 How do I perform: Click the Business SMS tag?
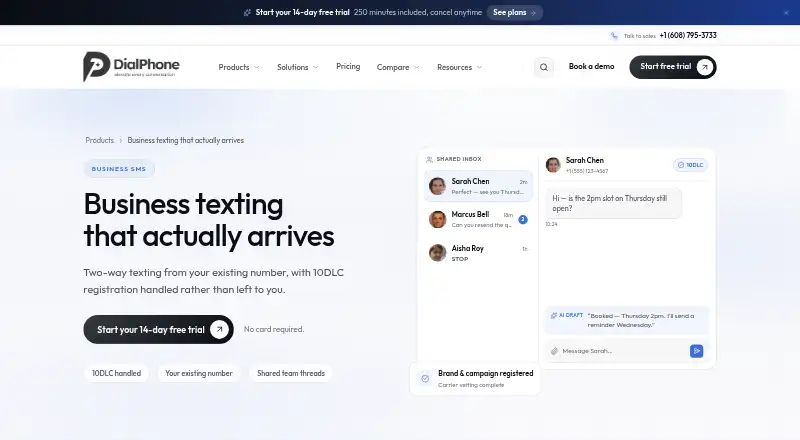click(x=119, y=169)
